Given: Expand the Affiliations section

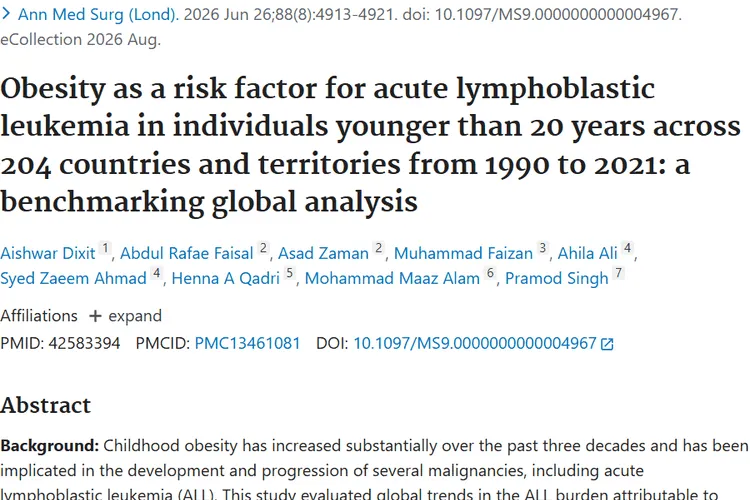Looking at the screenshot, I should tap(125, 316).
